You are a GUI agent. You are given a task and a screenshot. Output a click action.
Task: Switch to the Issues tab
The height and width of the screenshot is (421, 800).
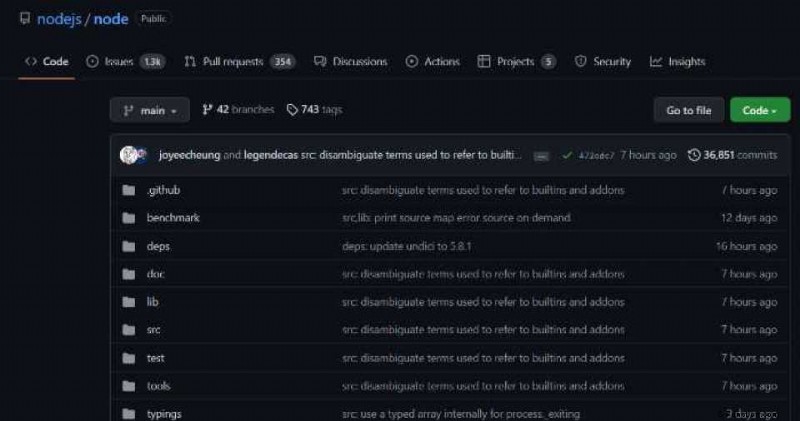pyautogui.click(x=118, y=61)
